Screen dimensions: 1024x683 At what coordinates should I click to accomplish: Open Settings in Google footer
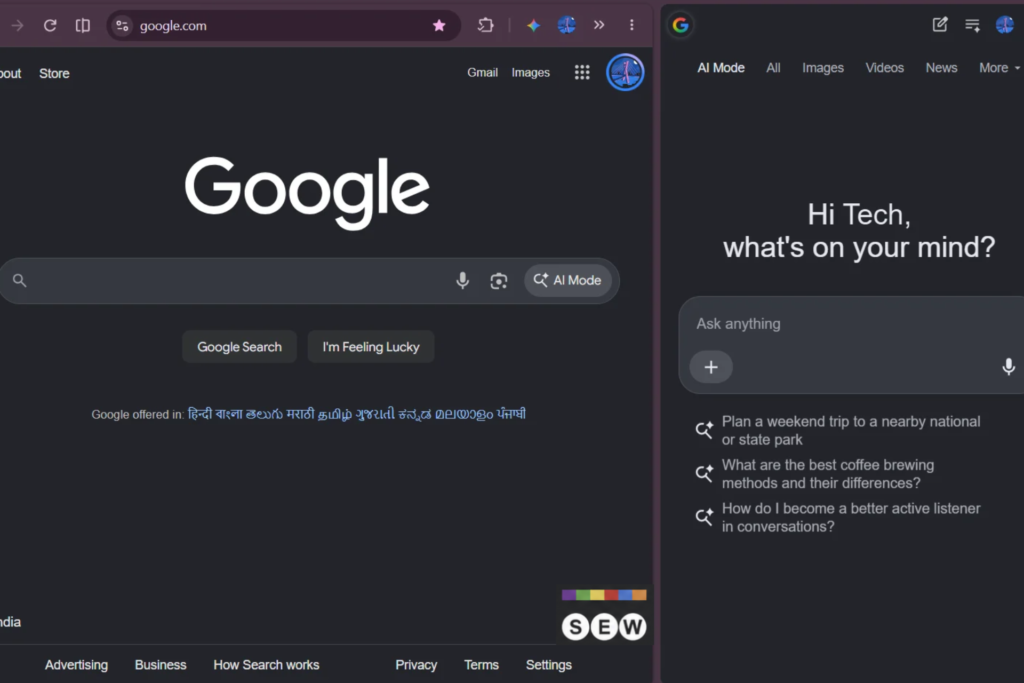point(549,665)
